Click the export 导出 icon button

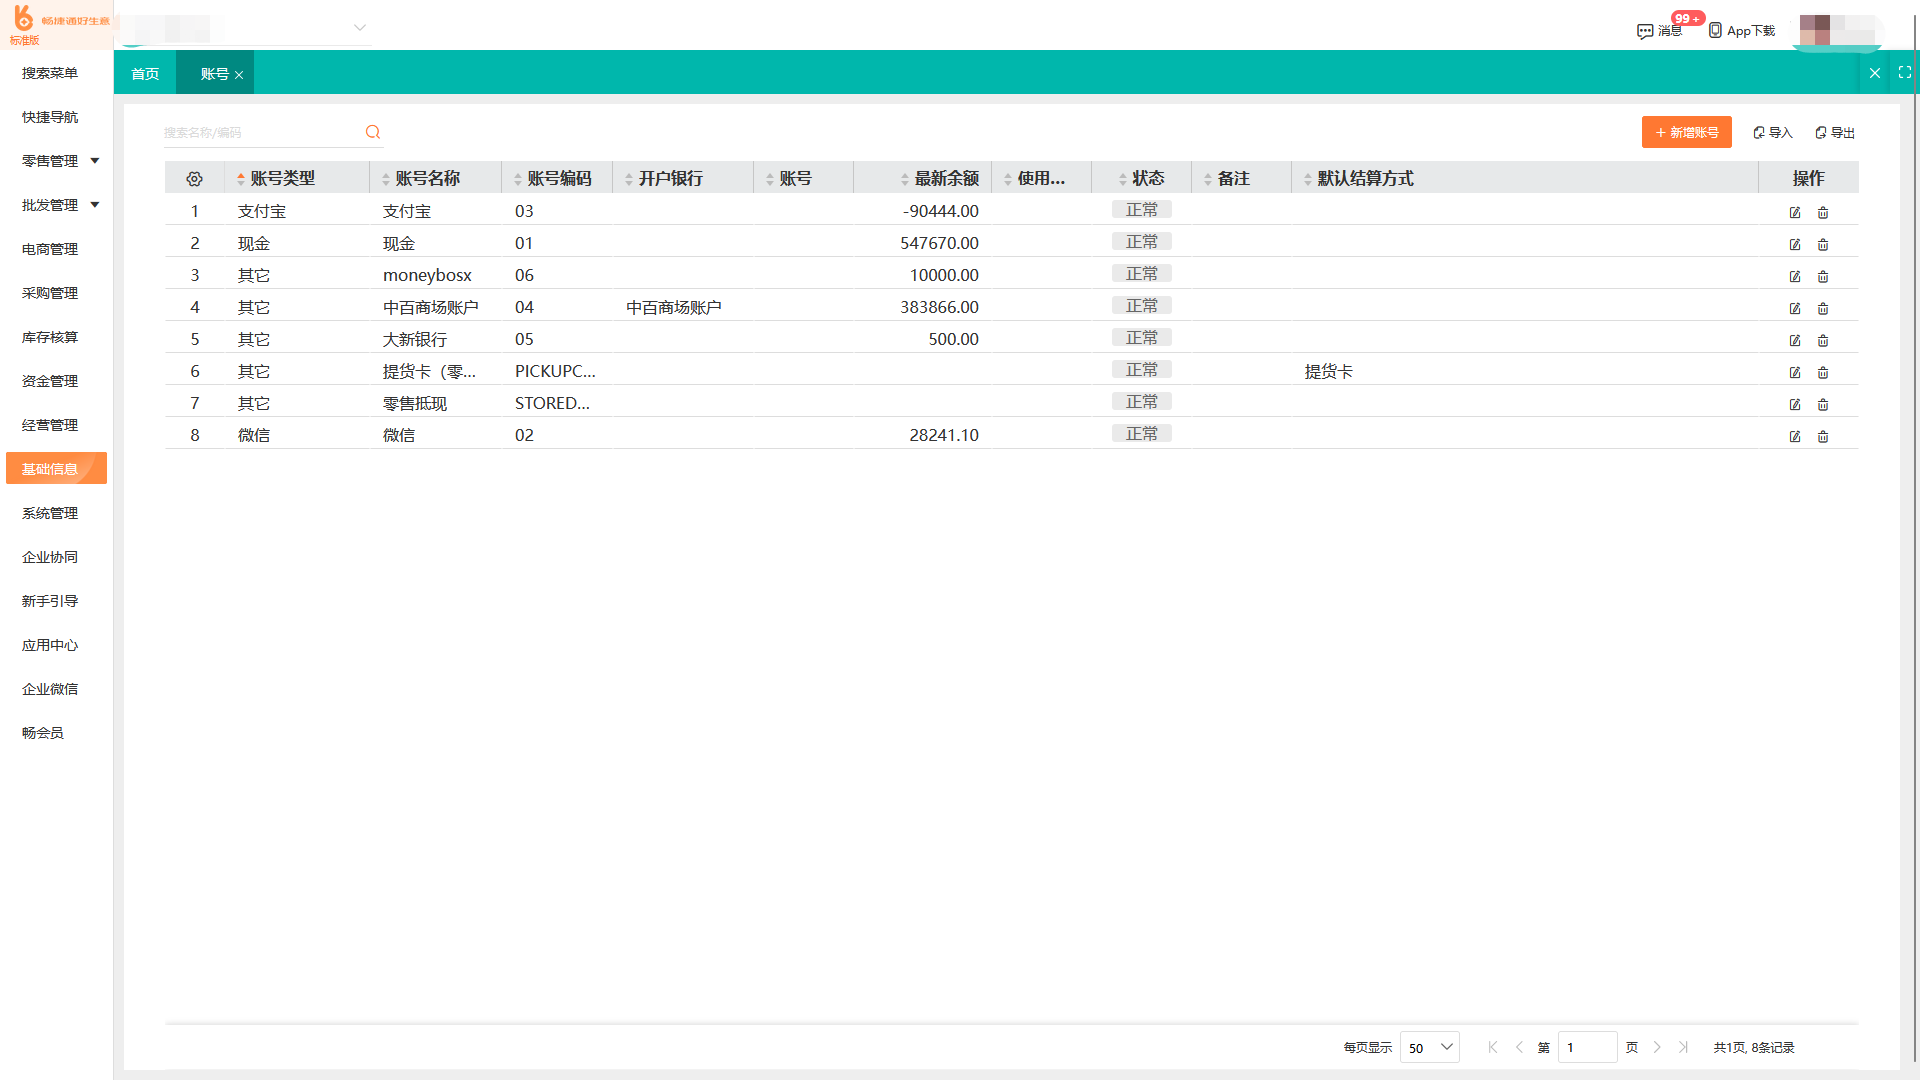1834,132
